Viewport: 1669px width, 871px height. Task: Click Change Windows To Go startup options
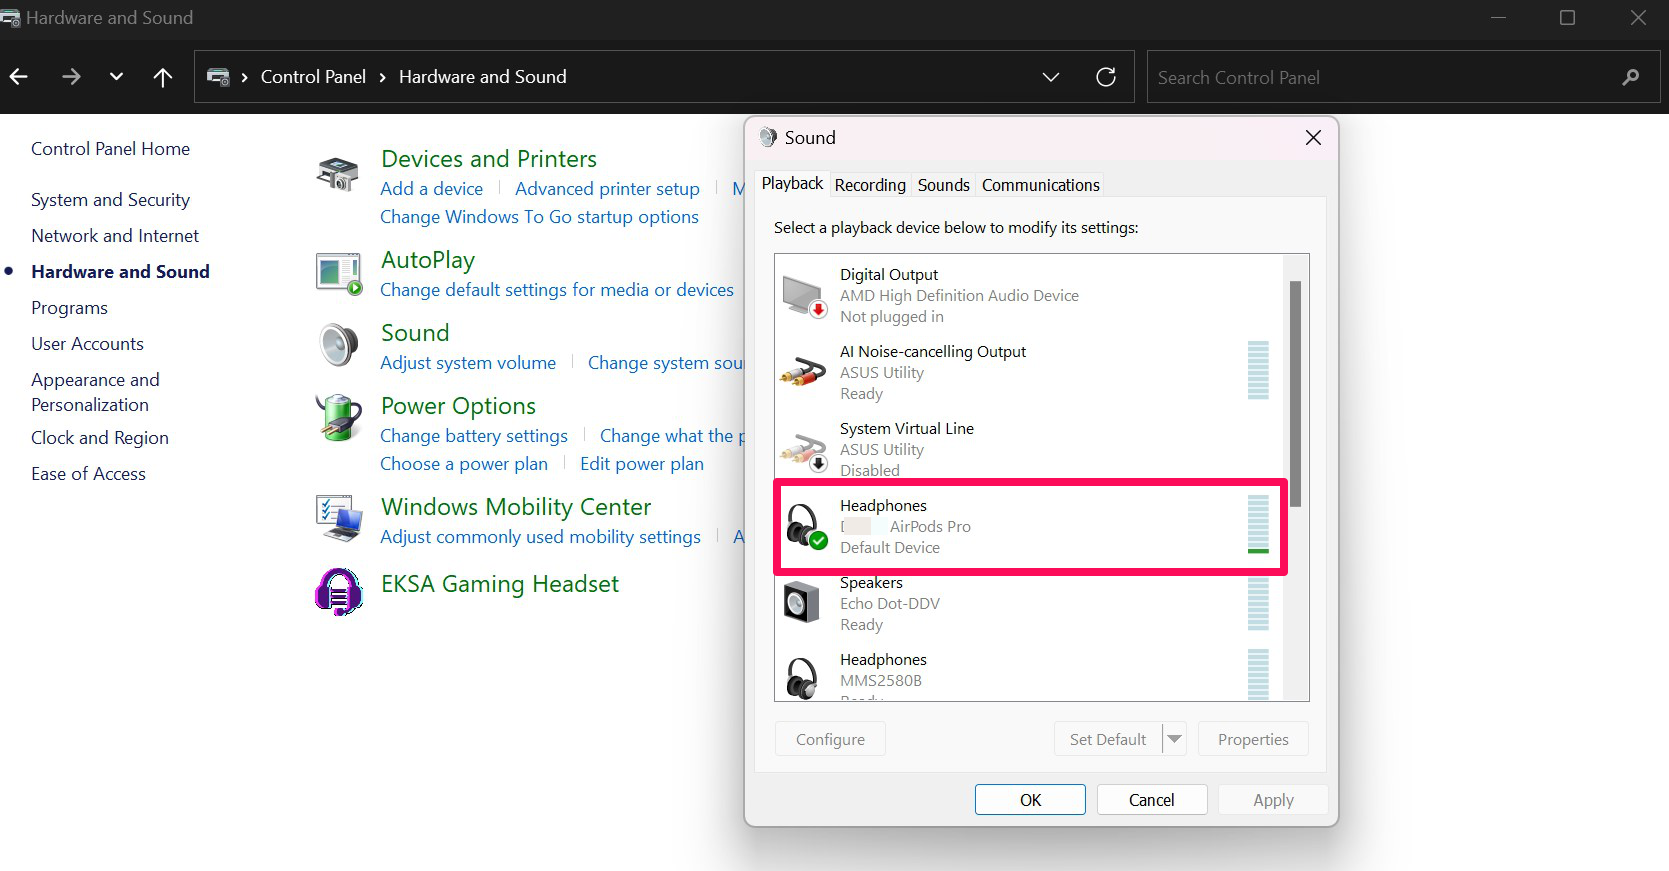tap(539, 217)
